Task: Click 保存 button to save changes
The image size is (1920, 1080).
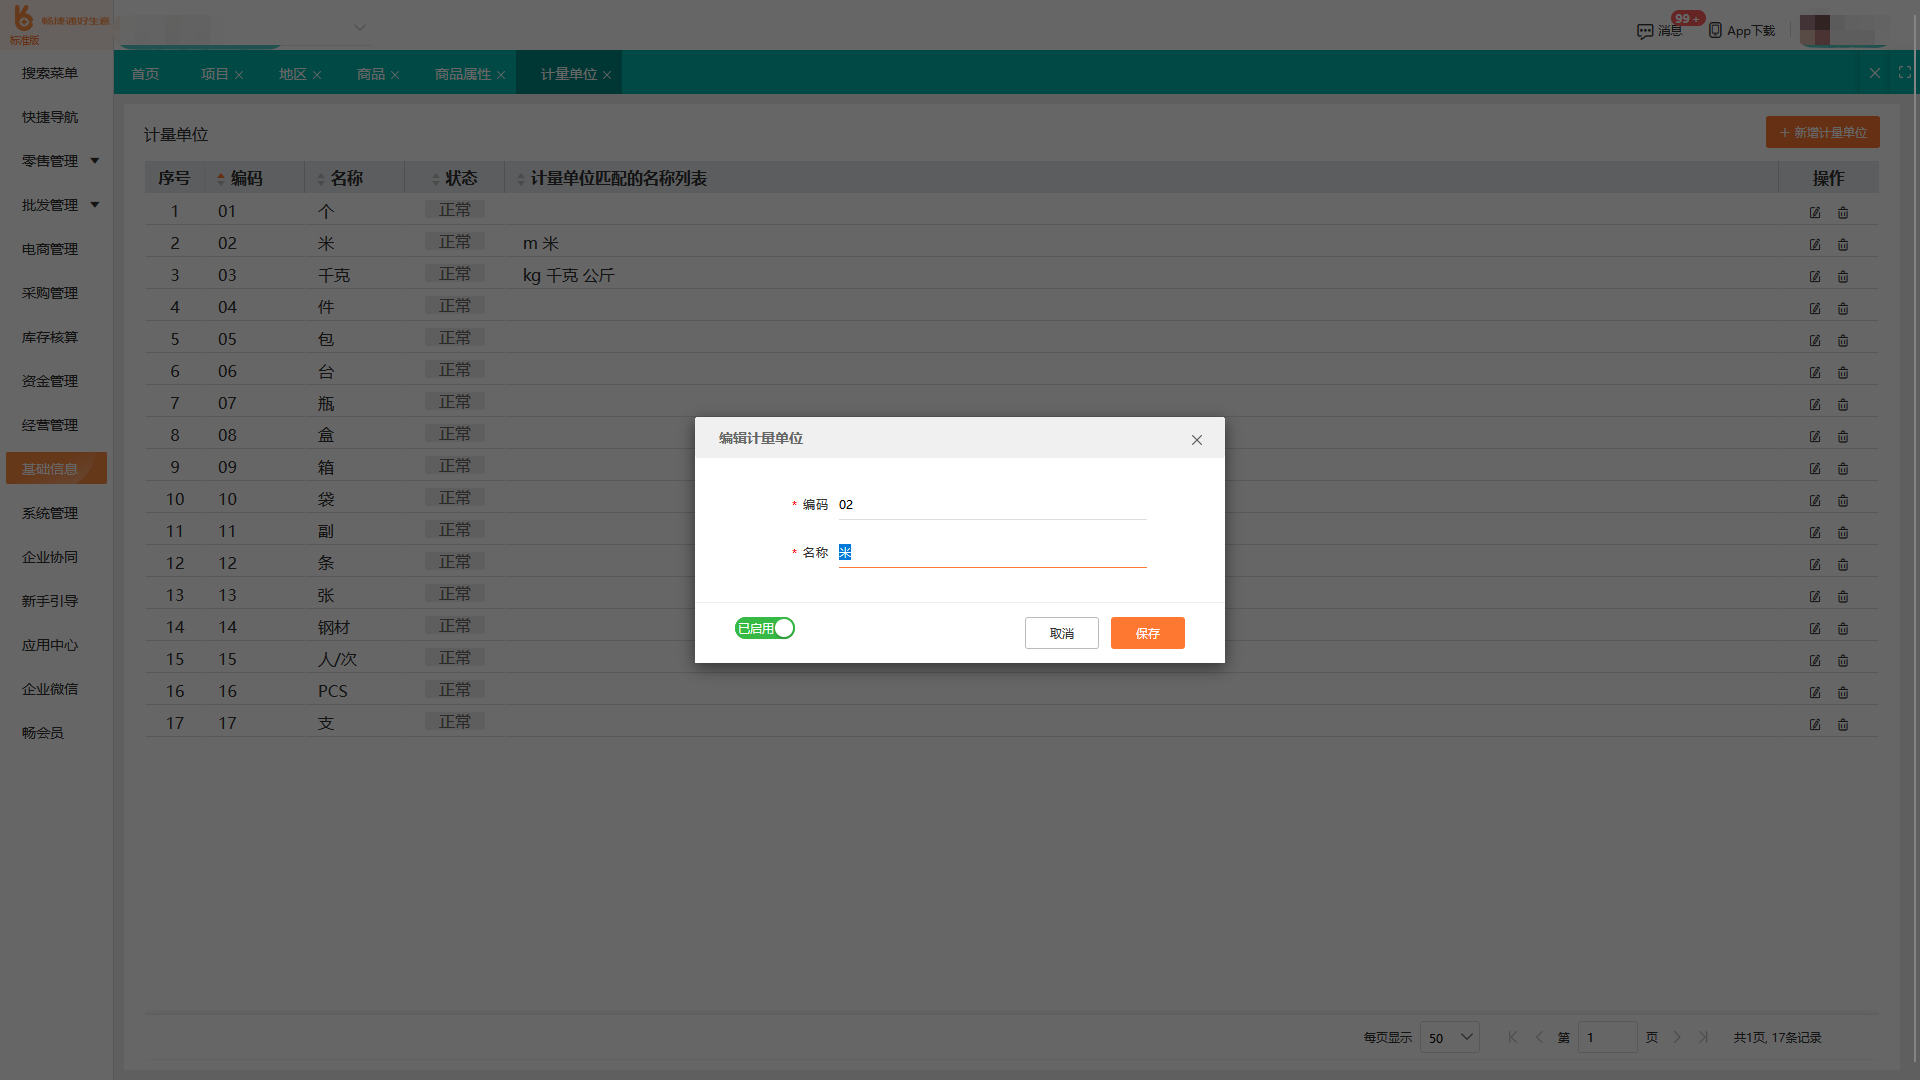Action: (1147, 633)
